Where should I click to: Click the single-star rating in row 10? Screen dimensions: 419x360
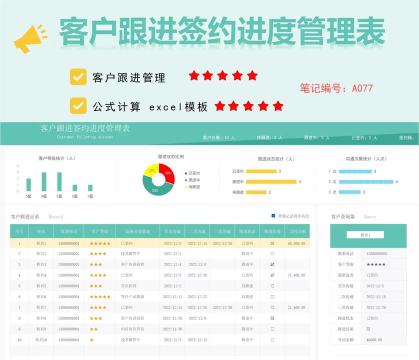pos(92,340)
